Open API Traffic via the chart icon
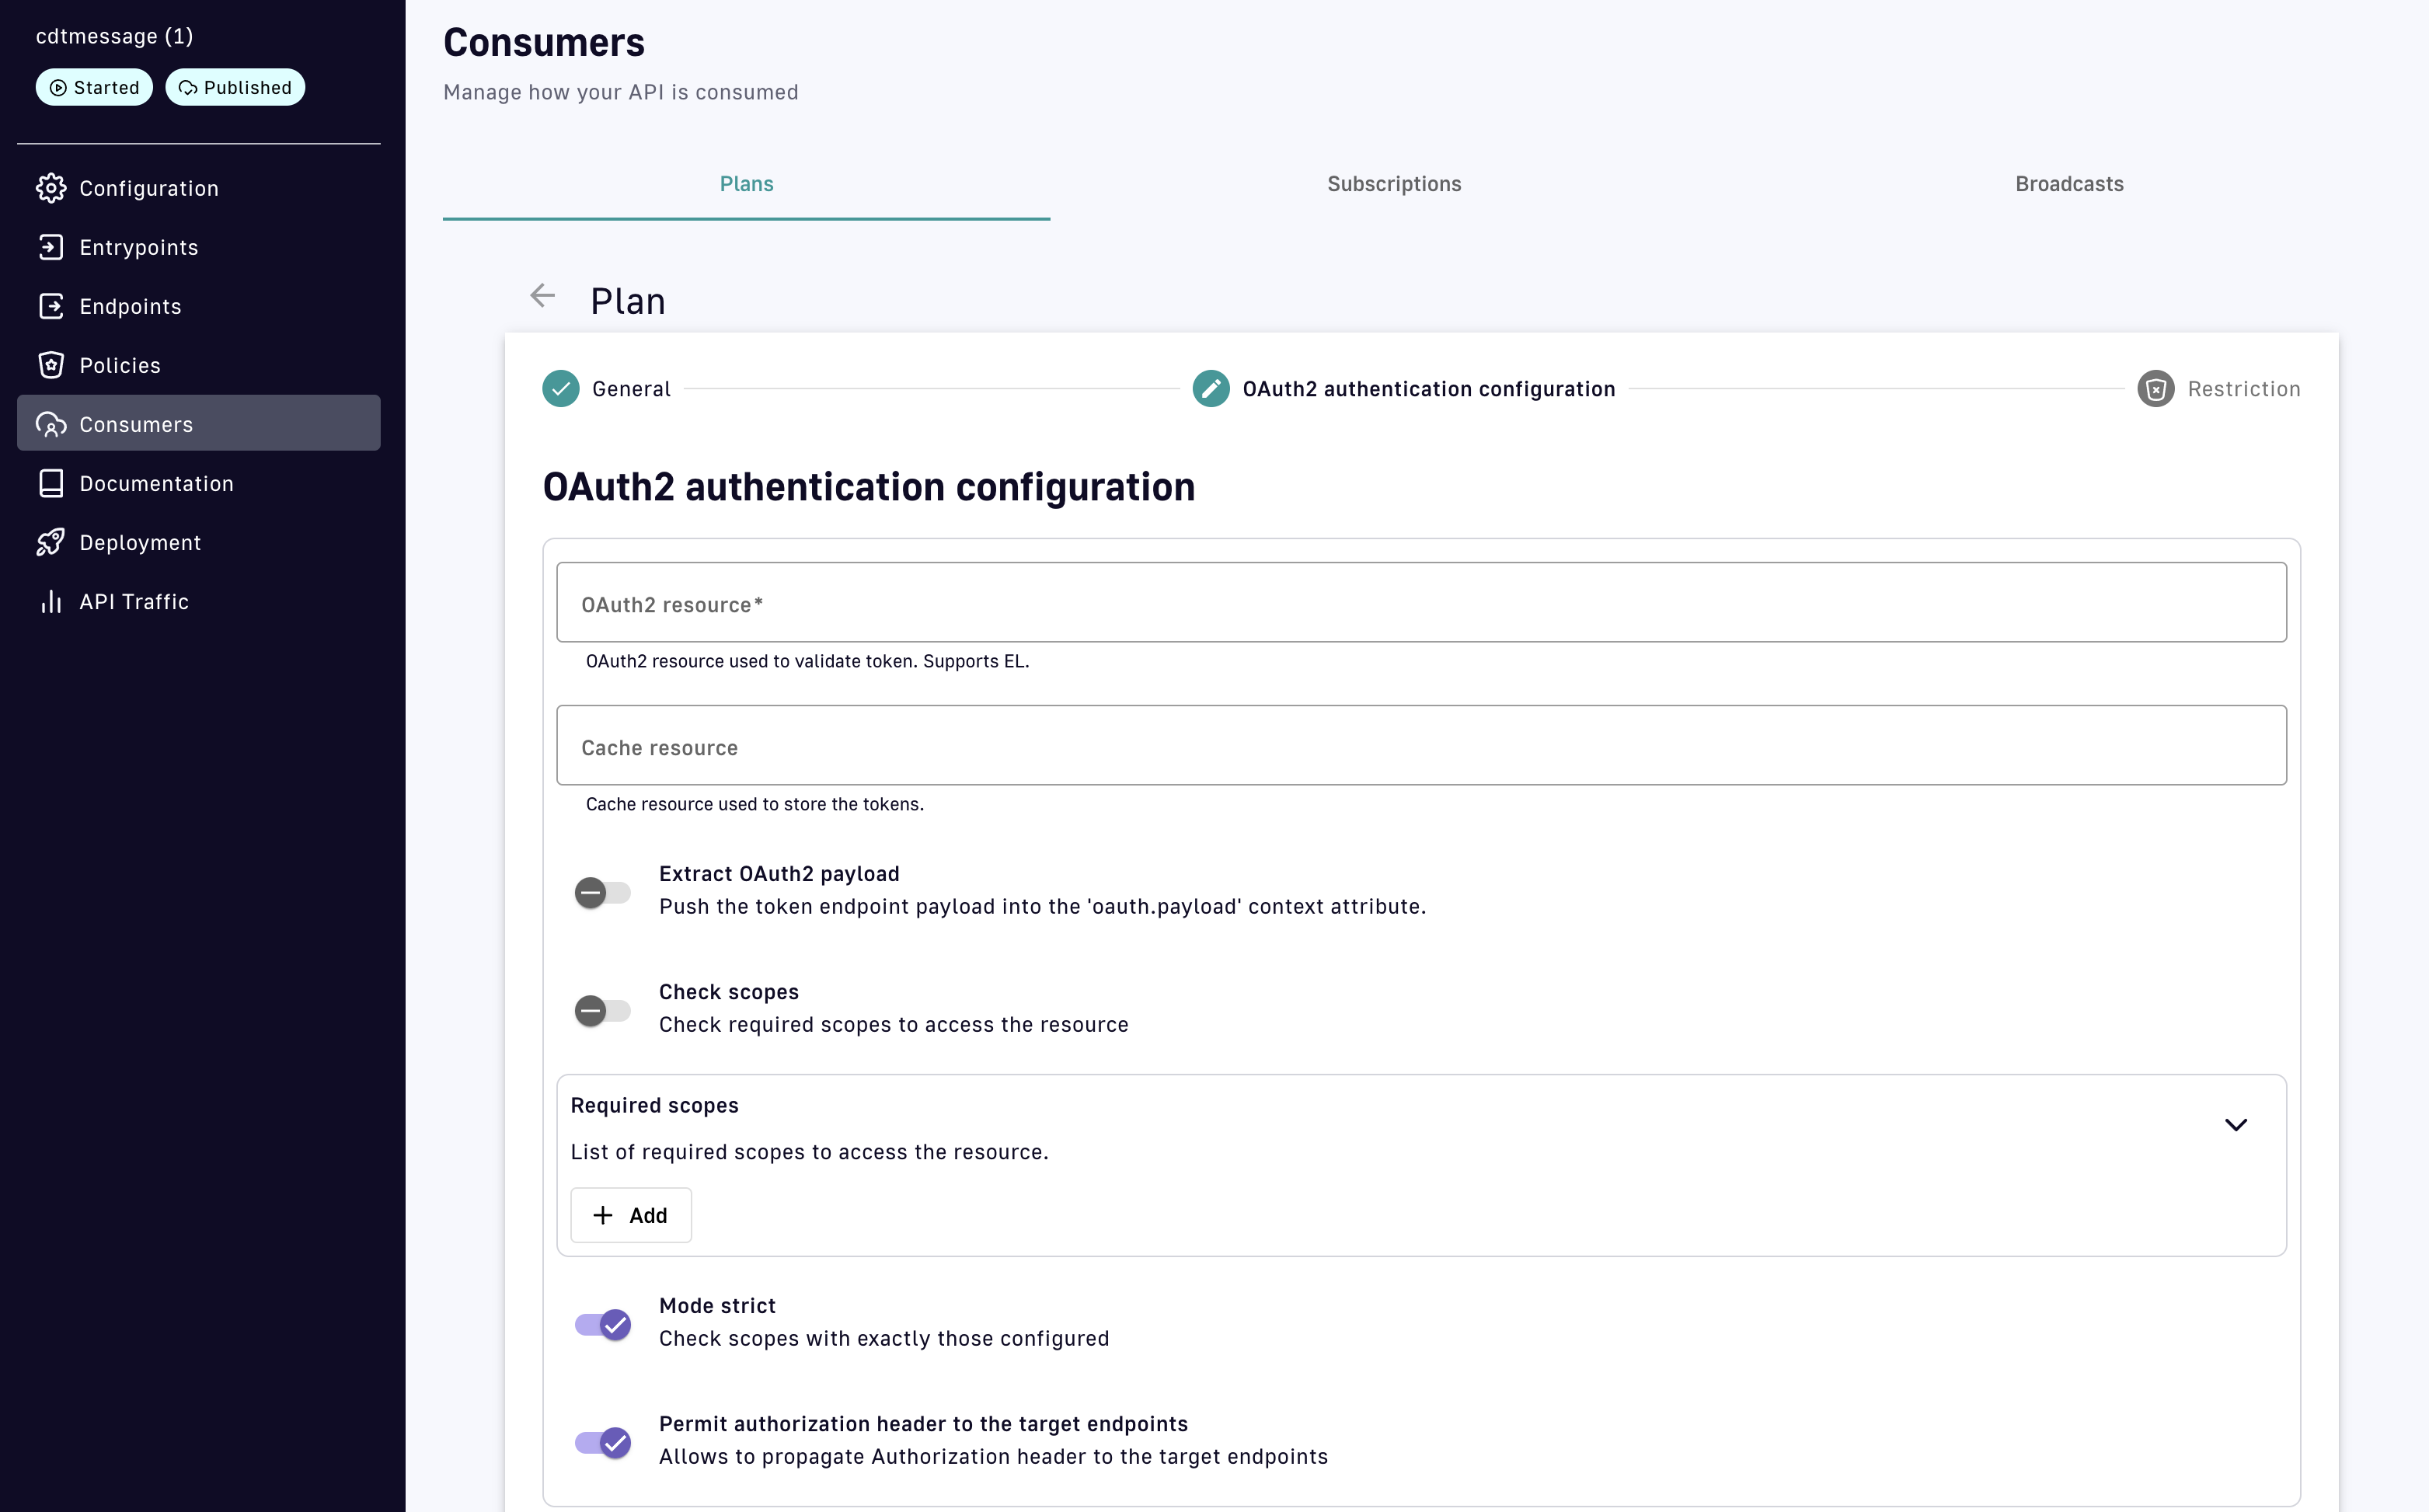Screen dimensions: 2429x1512 52,601
